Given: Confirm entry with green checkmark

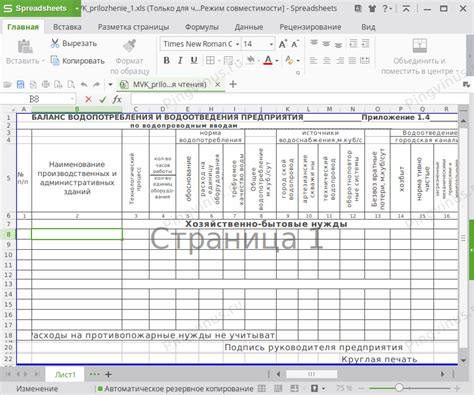Looking at the screenshot, I should point(102,99).
